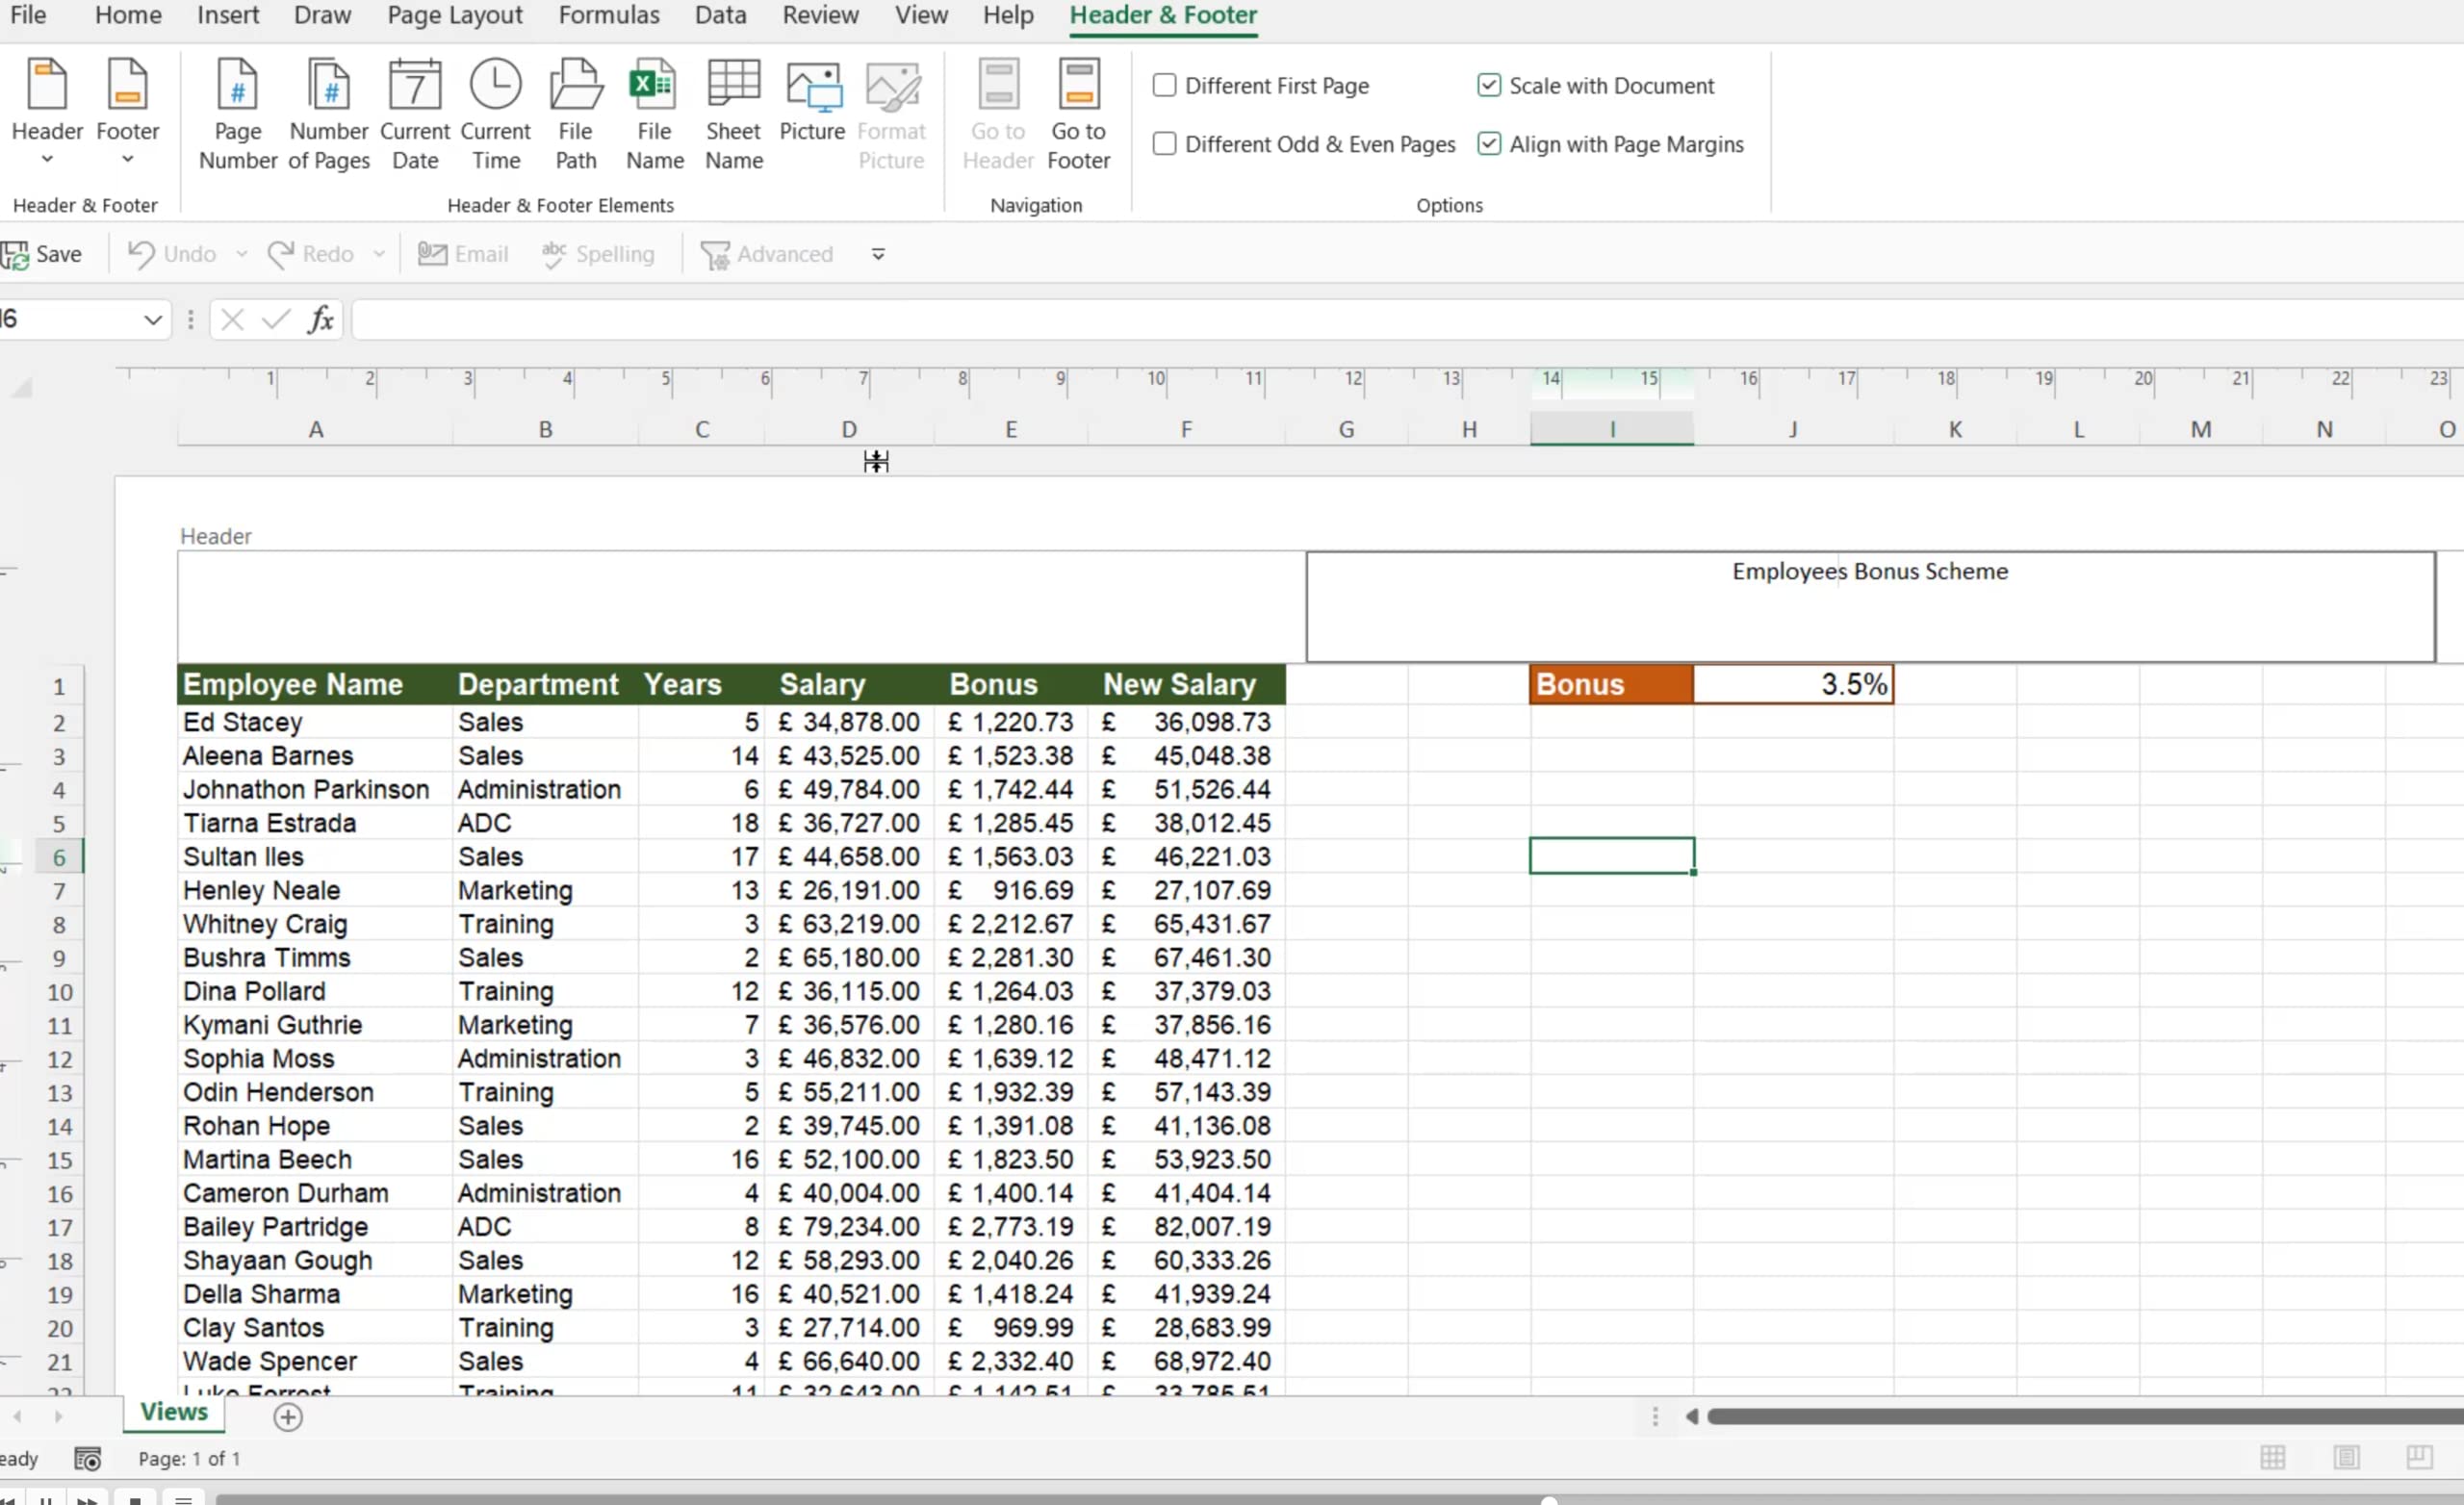Image resolution: width=2464 pixels, height=1505 pixels.
Task: Open the Header & Footer tab
Action: [x=1164, y=14]
